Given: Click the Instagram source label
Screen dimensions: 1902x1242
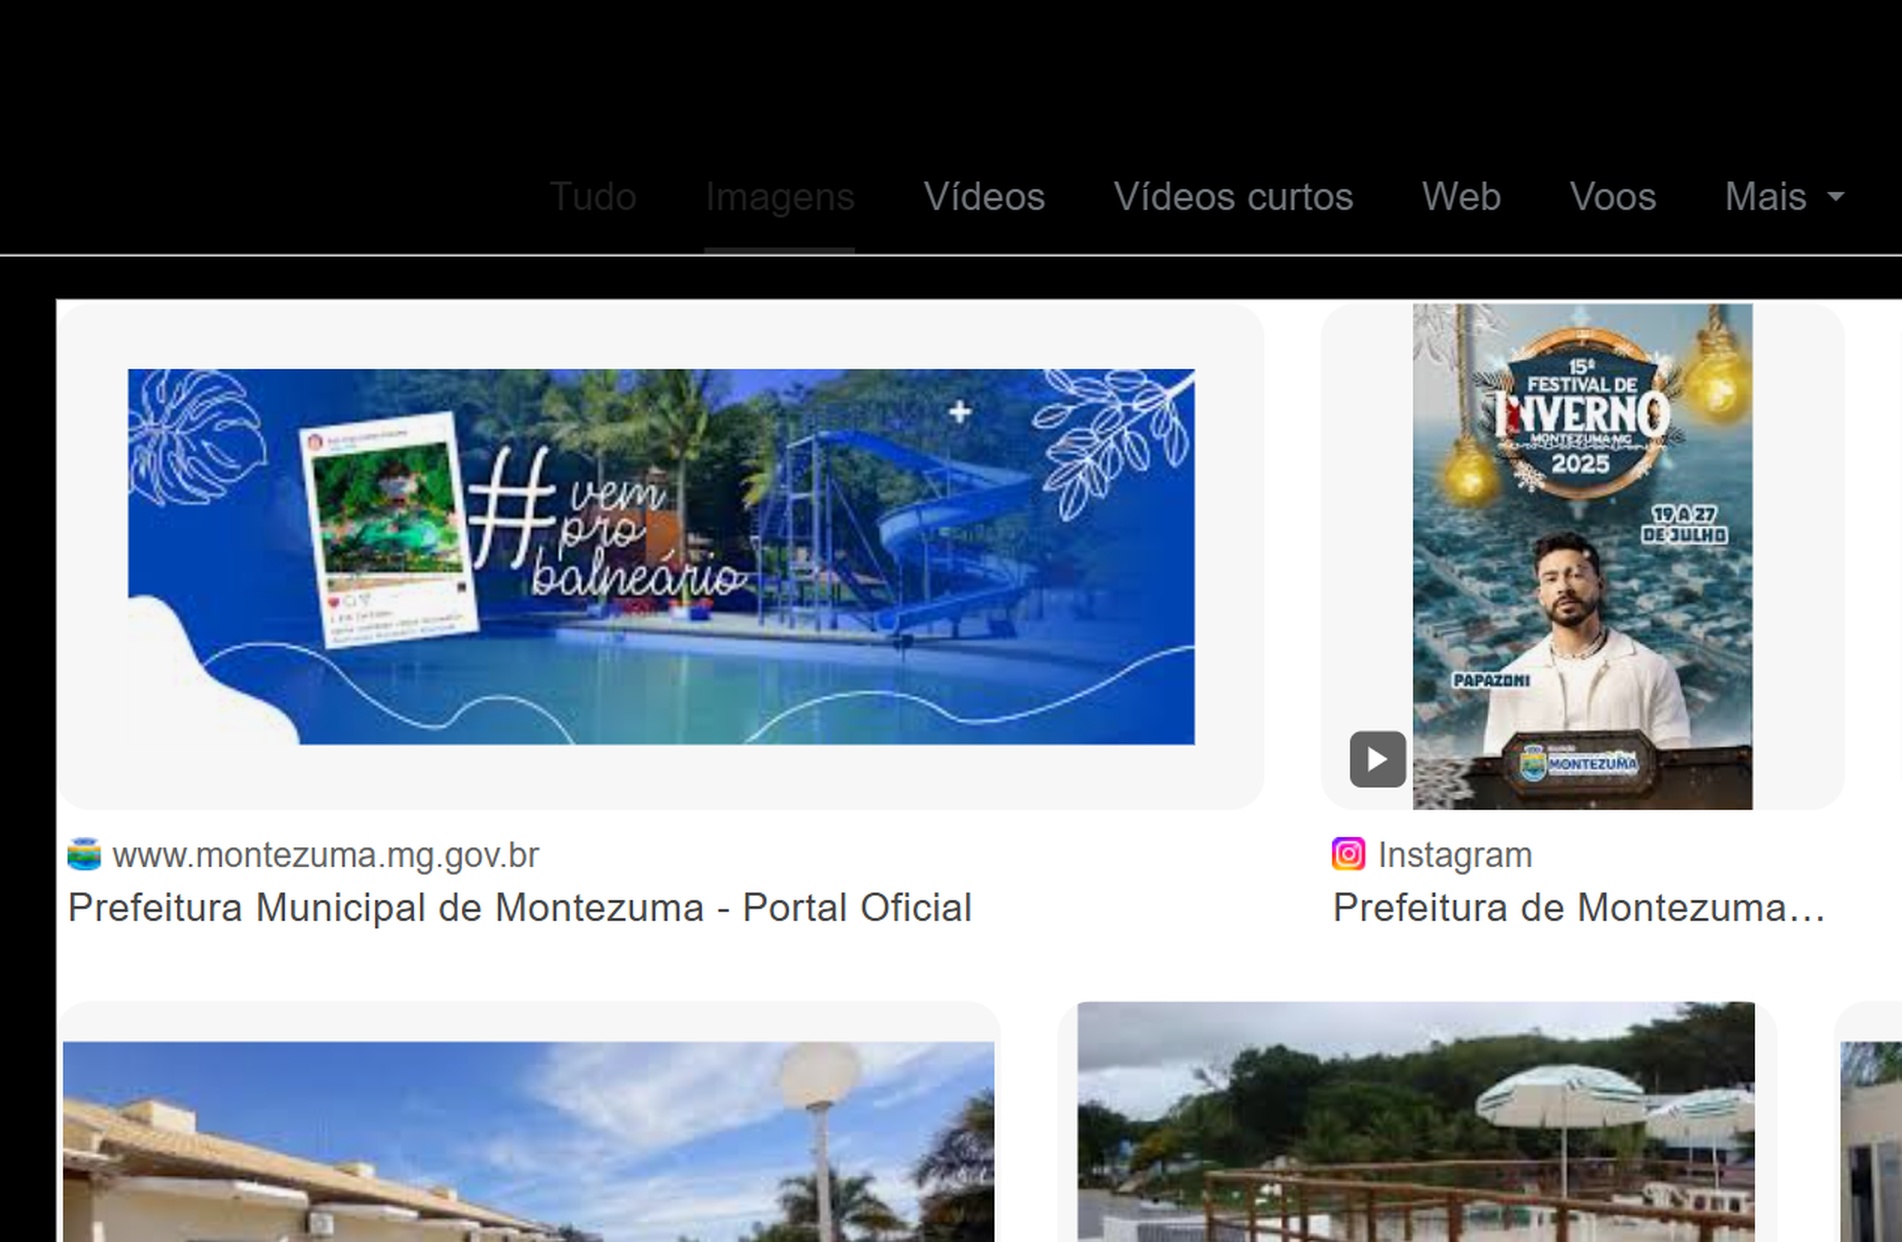Looking at the screenshot, I should tap(1454, 855).
